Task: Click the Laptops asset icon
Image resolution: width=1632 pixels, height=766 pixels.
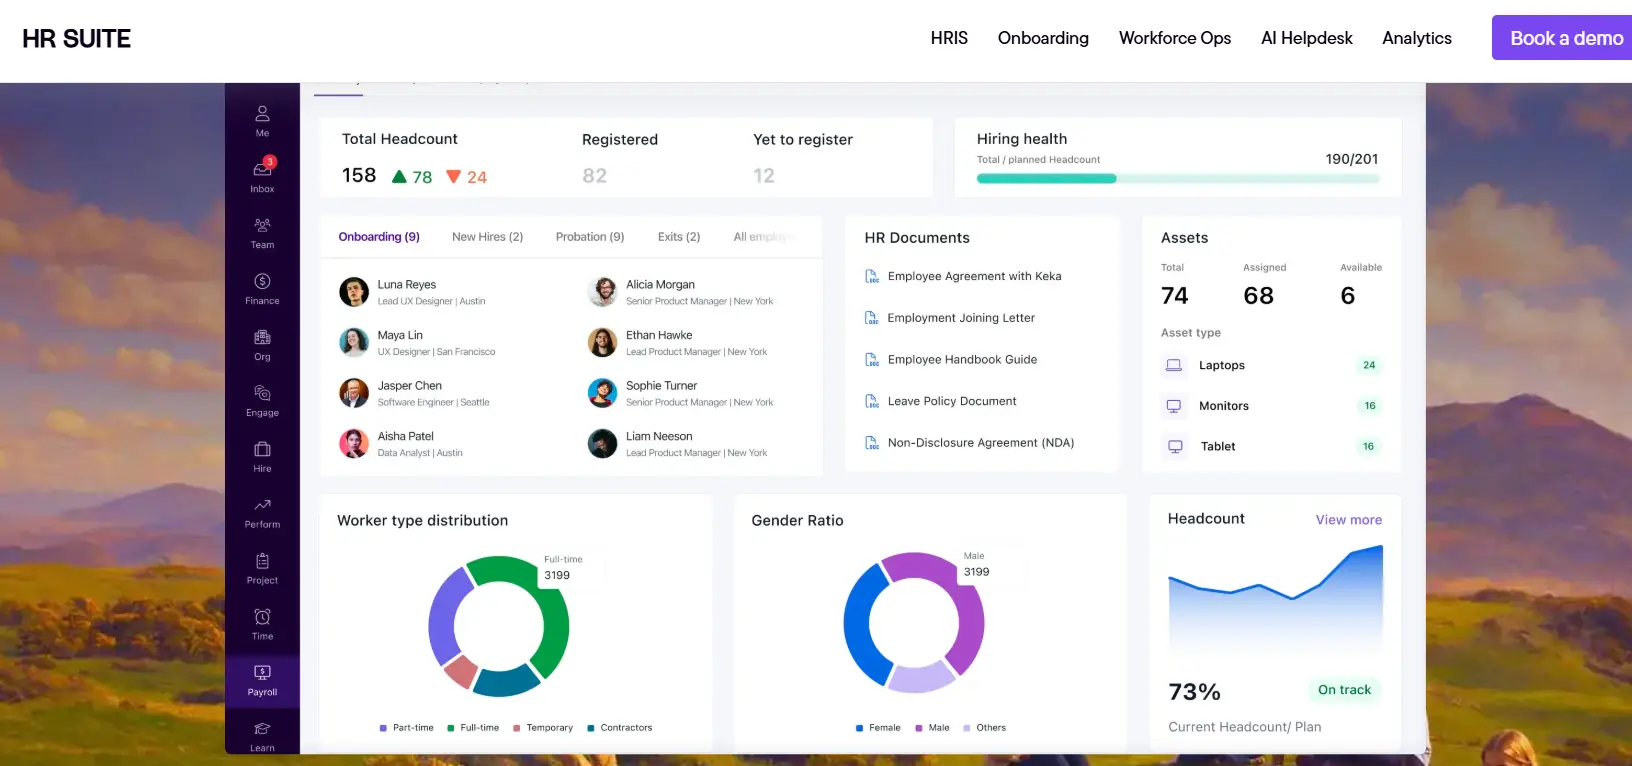Action: (x=1174, y=366)
